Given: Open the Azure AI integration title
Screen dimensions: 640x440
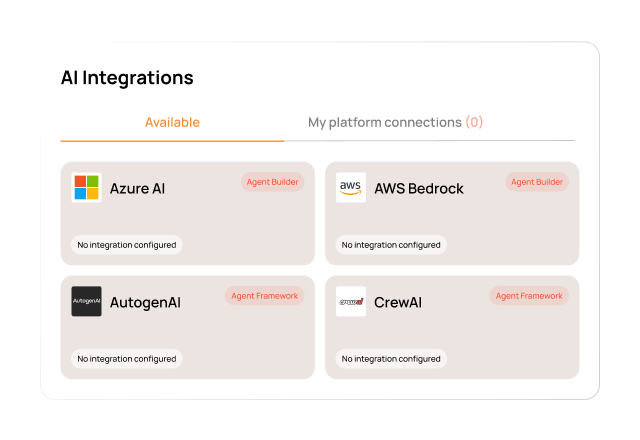Looking at the screenshot, I should [x=137, y=188].
